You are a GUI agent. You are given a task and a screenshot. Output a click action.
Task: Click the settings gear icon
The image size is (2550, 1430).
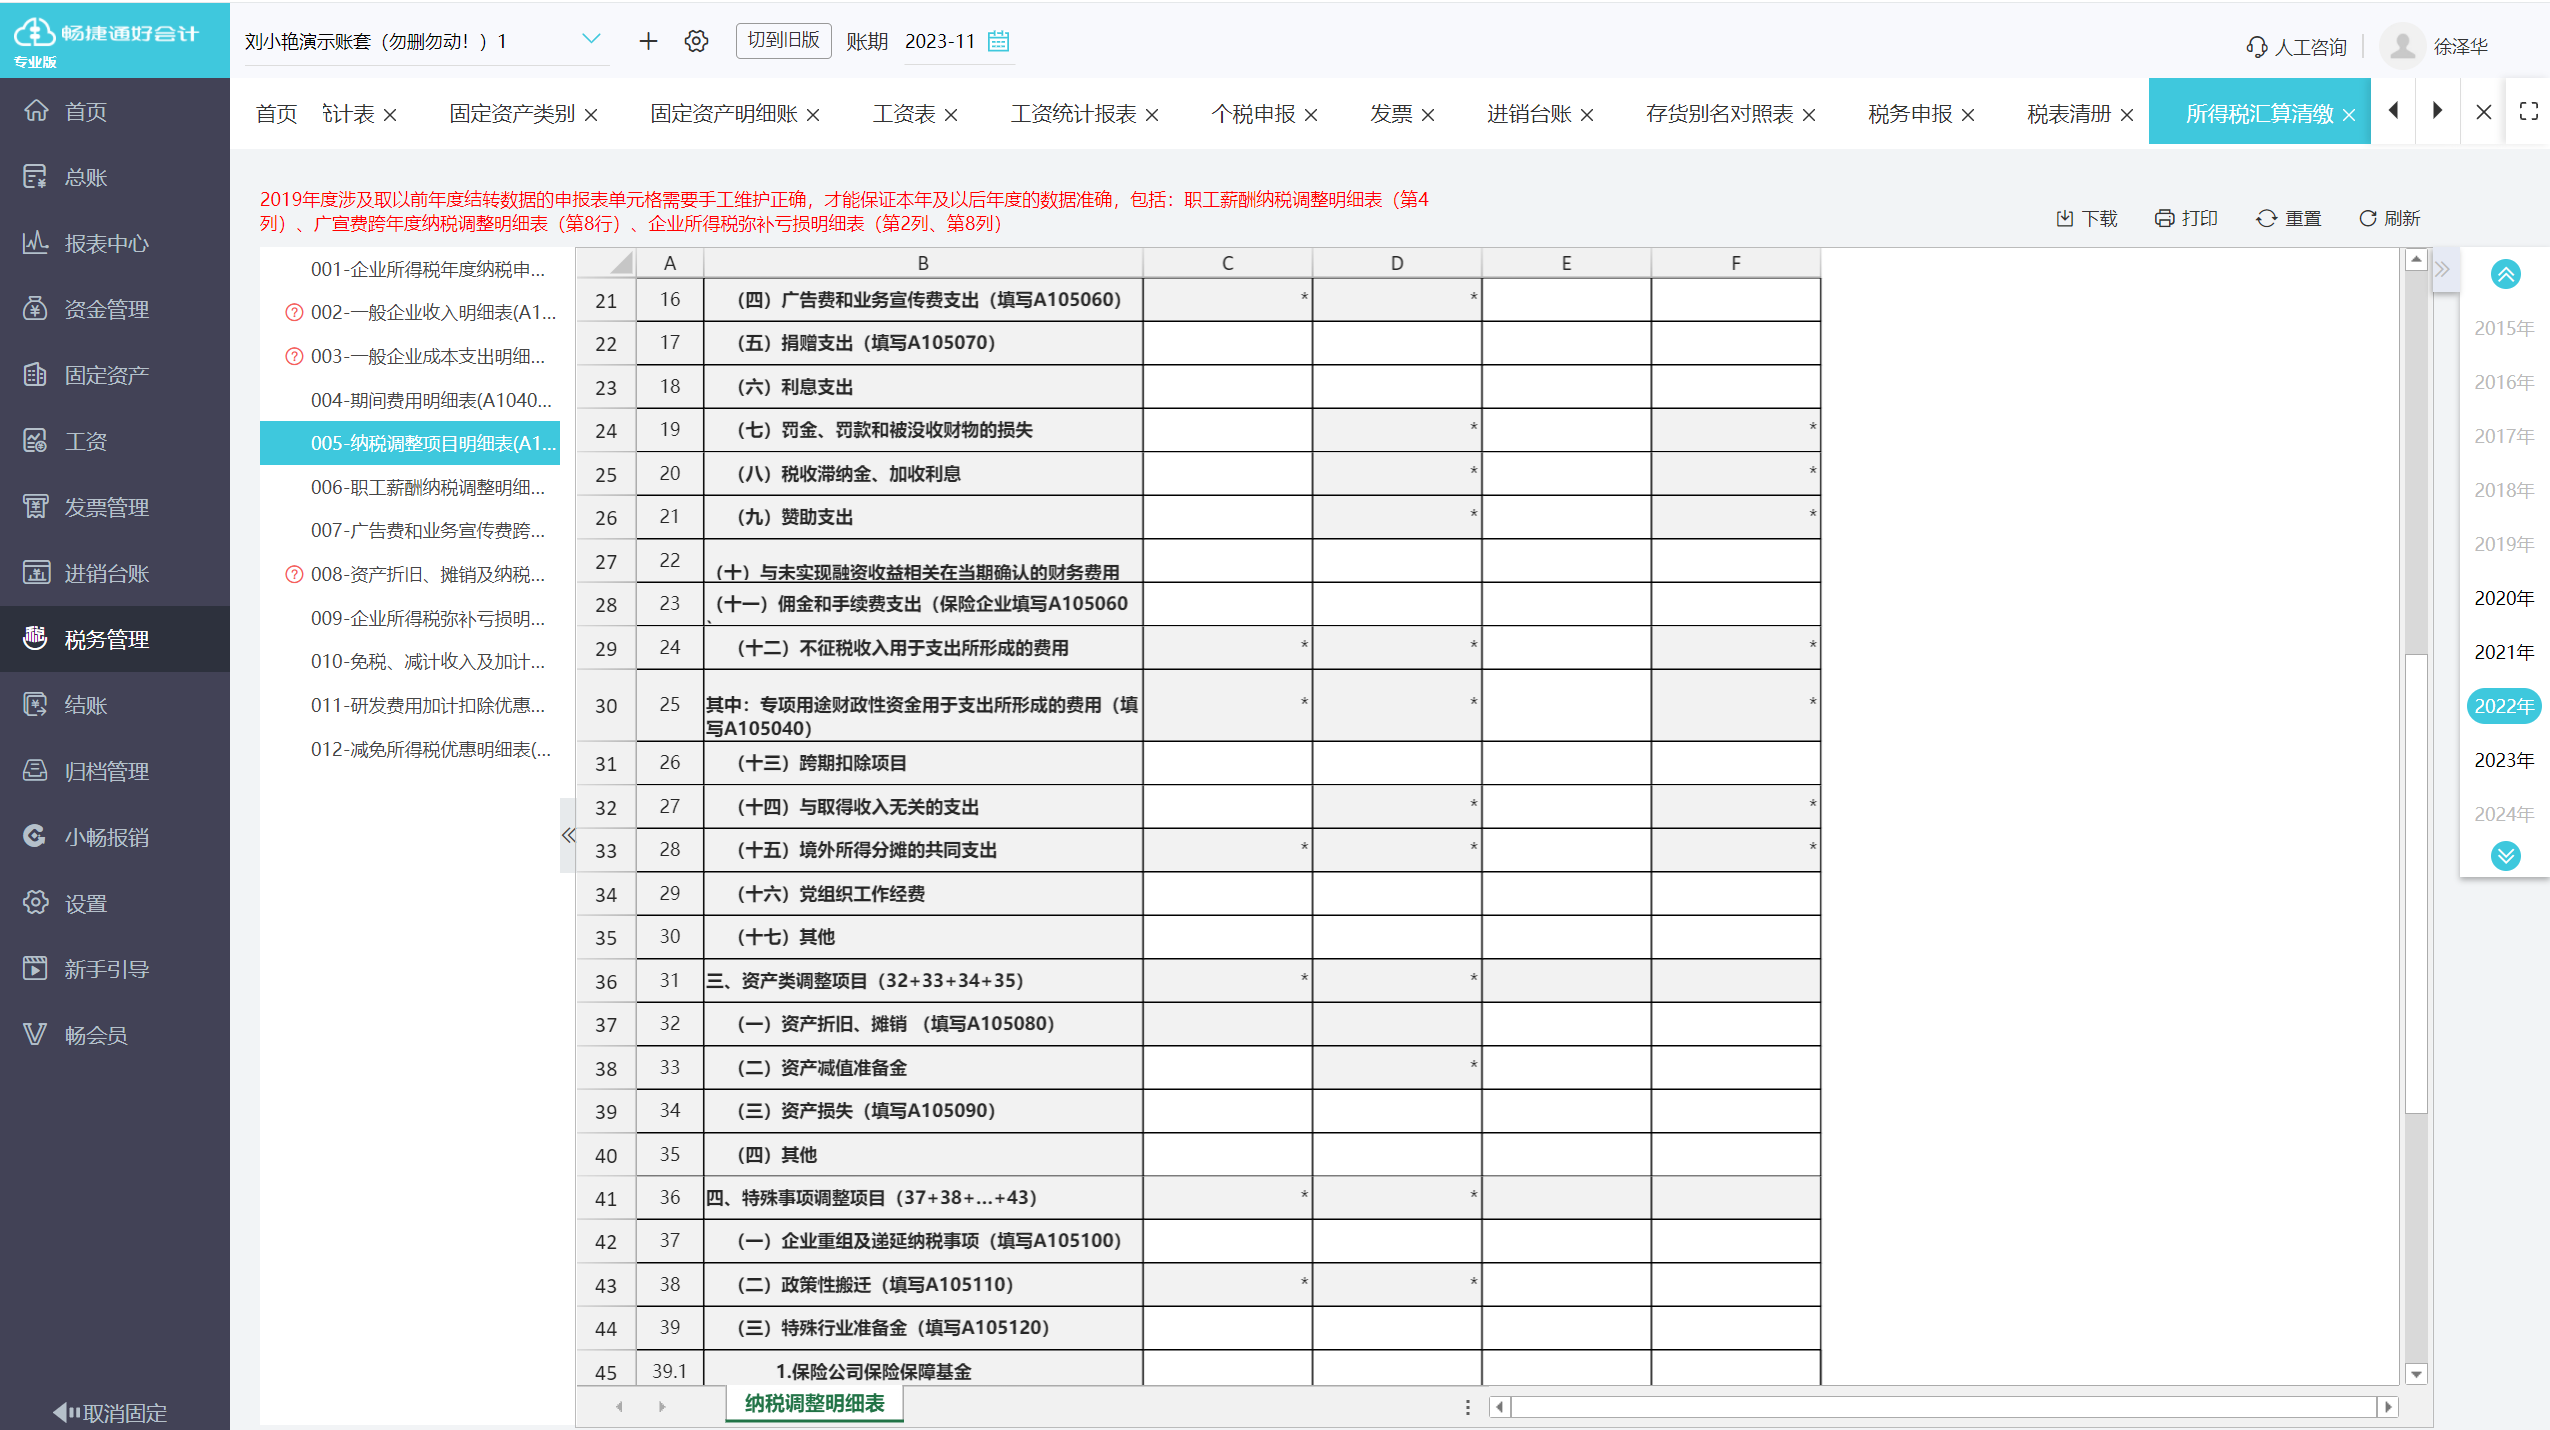[697, 39]
